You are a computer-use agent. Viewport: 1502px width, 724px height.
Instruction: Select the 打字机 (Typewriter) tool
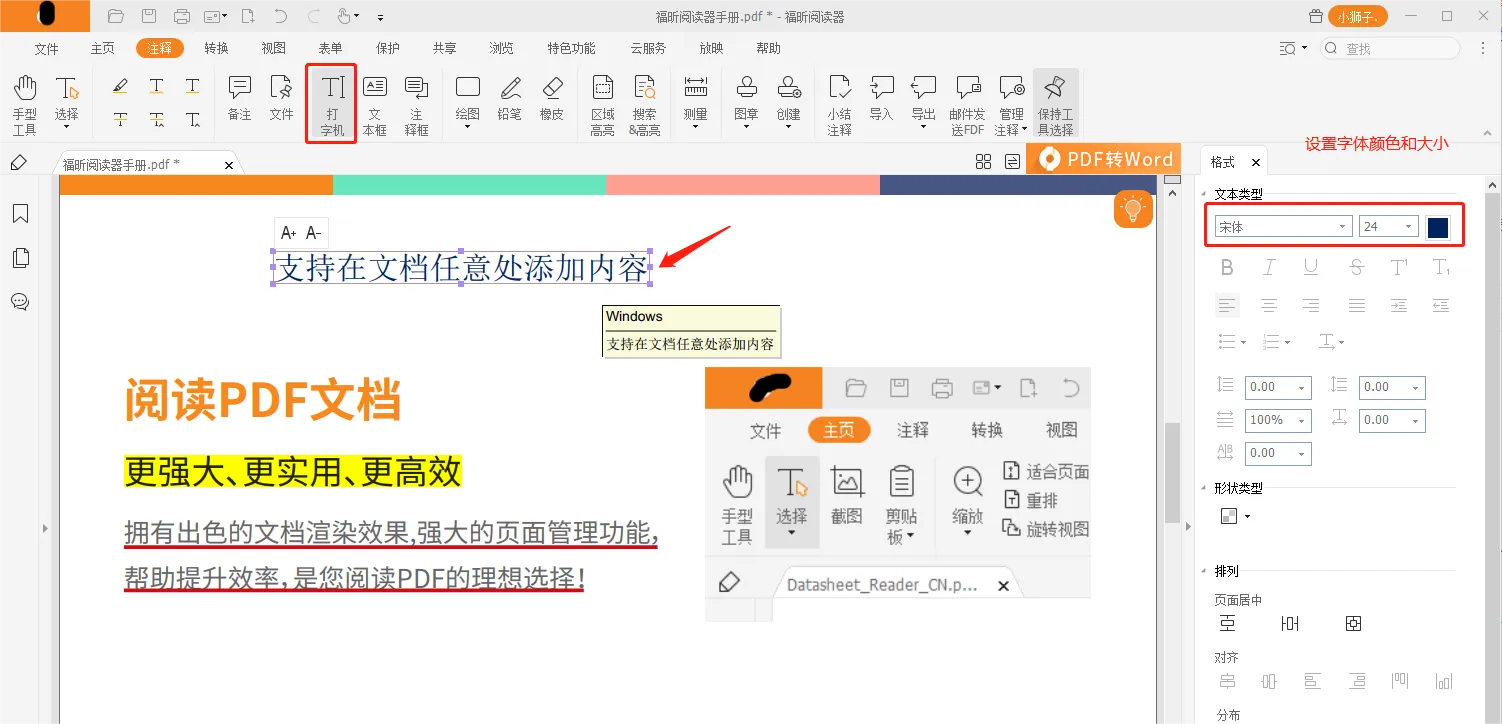click(x=330, y=103)
